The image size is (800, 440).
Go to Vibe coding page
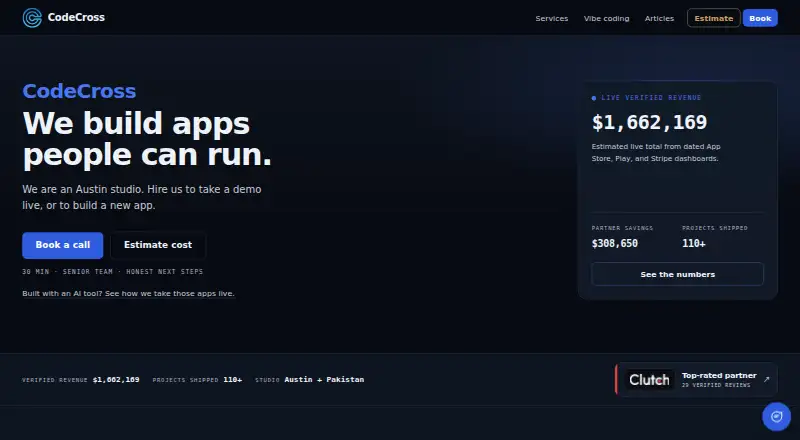(607, 18)
